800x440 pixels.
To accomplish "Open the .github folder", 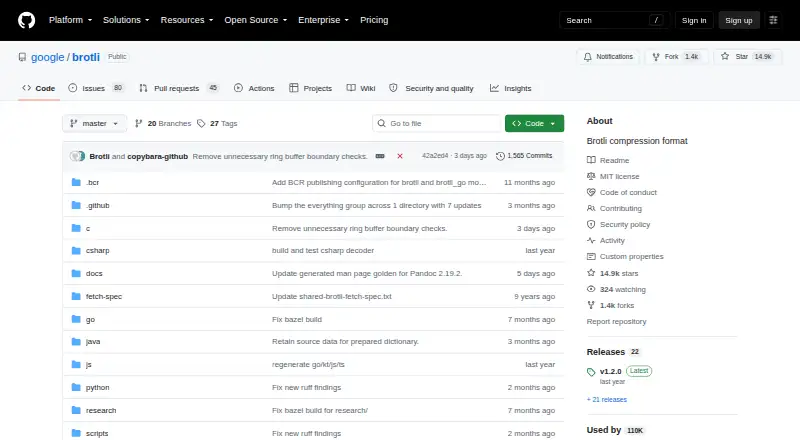I will (97, 205).
